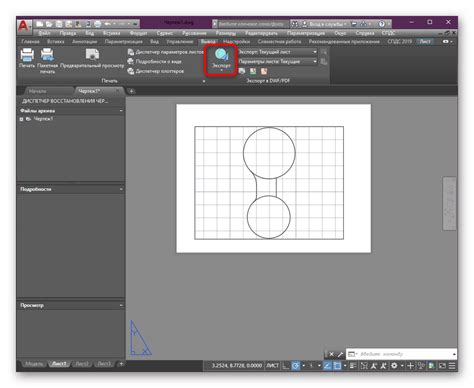Click the Экспорт (Export) button

coord(221,59)
